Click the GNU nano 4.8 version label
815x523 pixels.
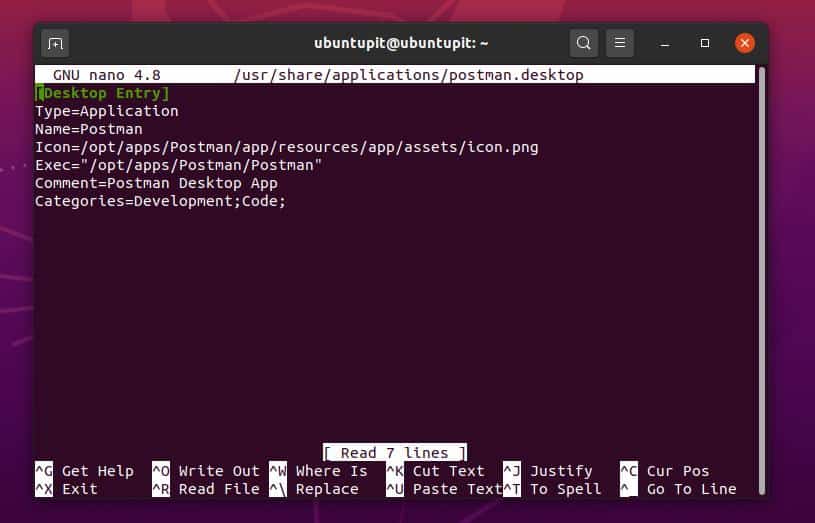click(107, 75)
